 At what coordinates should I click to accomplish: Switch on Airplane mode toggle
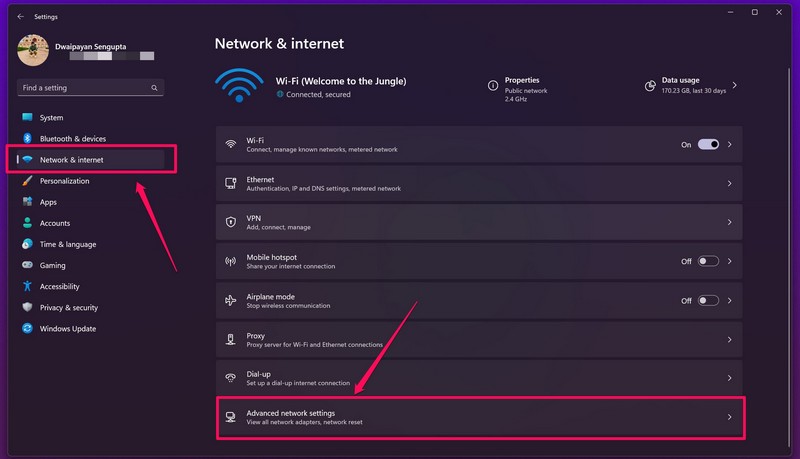pos(708,300)
